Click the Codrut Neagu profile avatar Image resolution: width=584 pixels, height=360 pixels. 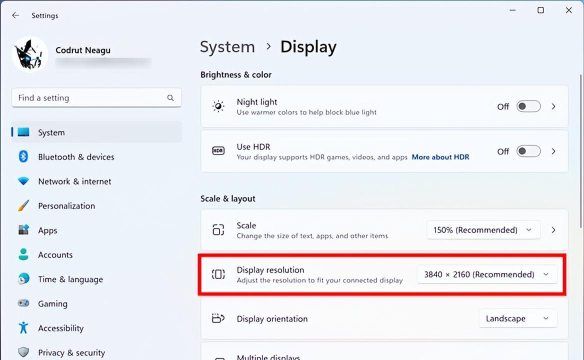coord(30,54)
